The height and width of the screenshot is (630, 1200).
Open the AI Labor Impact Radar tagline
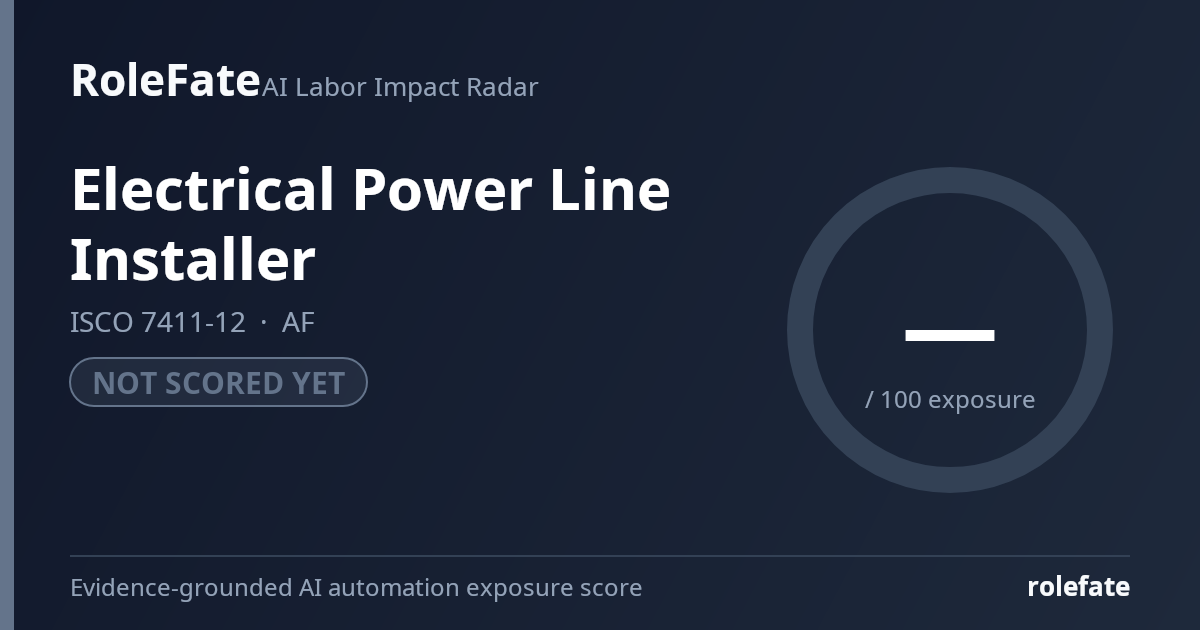(400, 87)
